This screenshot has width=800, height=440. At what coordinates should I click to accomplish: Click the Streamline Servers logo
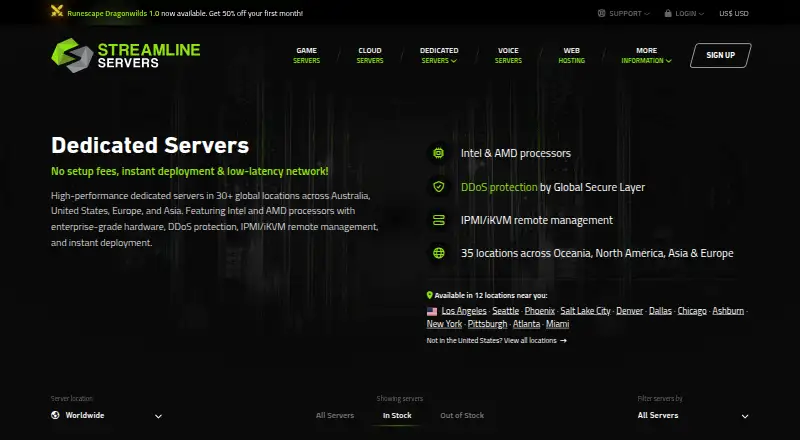tap(126, 55)
